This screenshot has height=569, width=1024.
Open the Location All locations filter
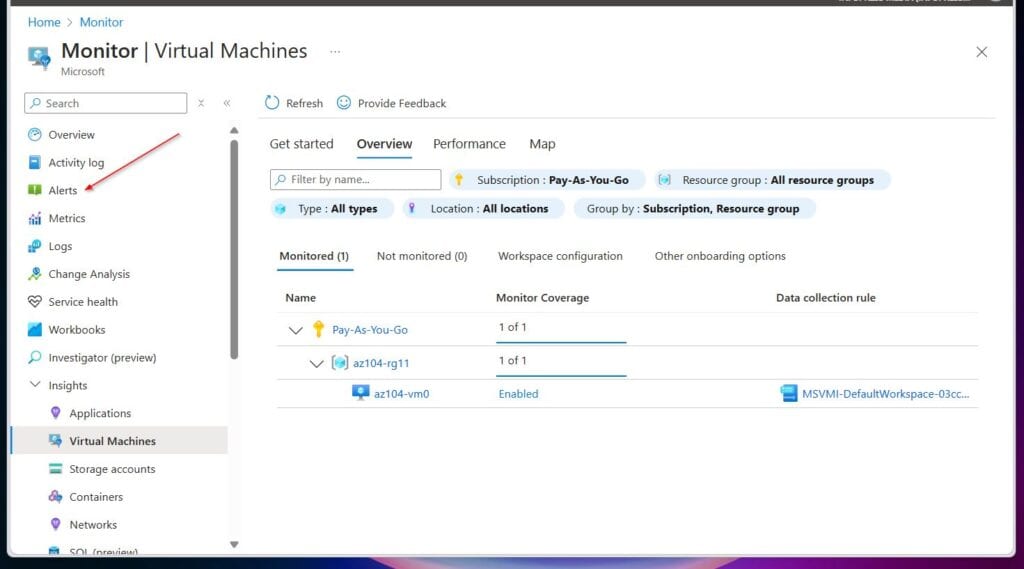[x=483, y=208]
